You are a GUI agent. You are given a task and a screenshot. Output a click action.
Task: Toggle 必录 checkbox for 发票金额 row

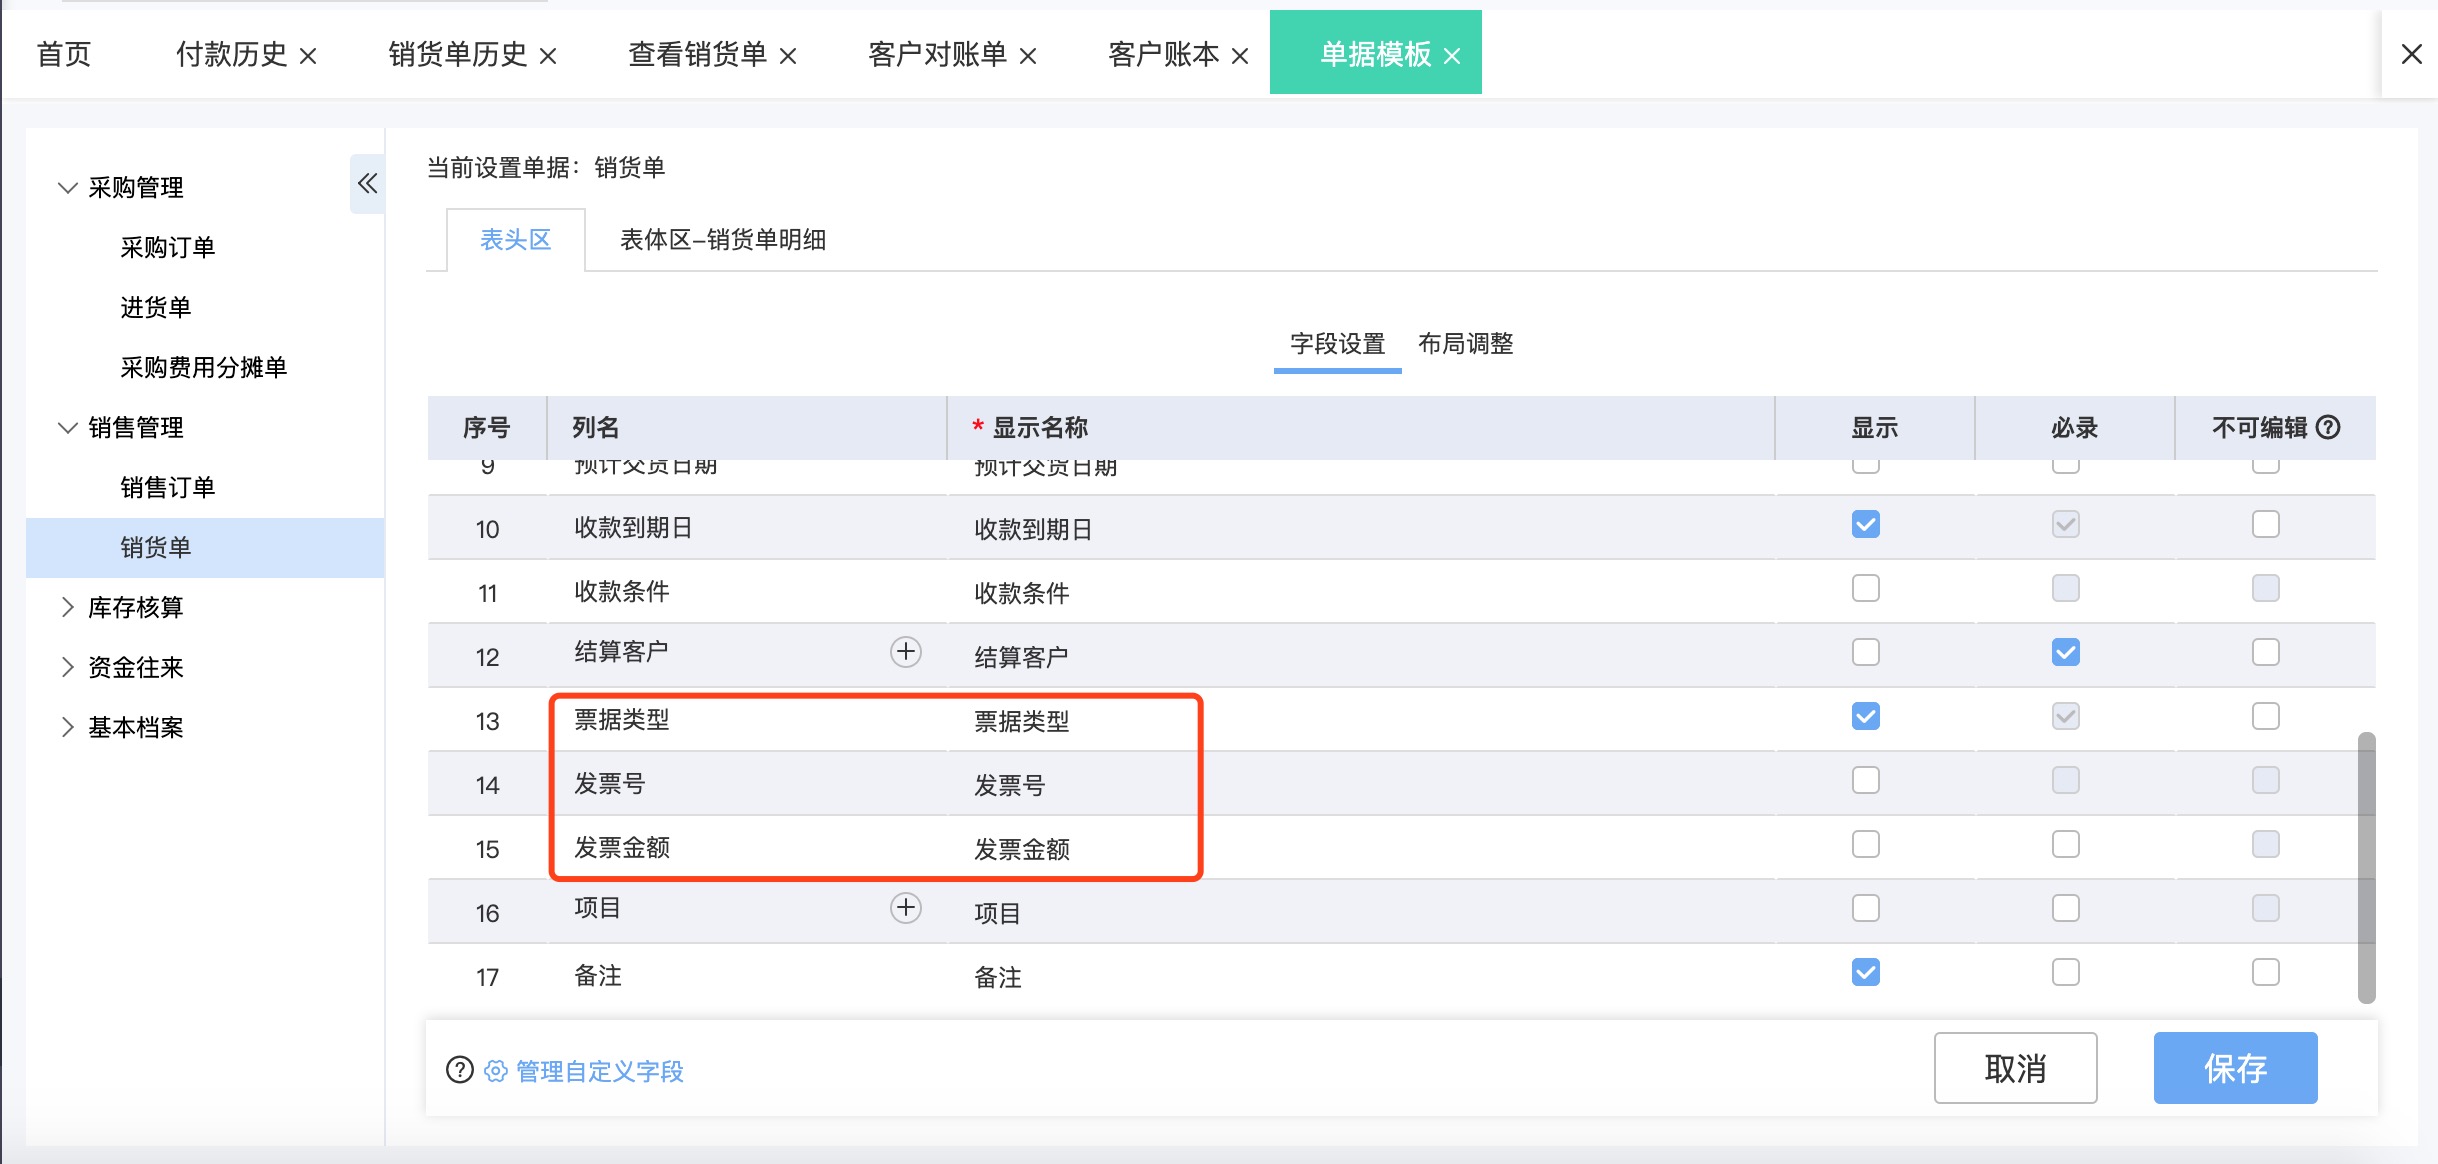pyautogui.click(x=2066, y=845)
